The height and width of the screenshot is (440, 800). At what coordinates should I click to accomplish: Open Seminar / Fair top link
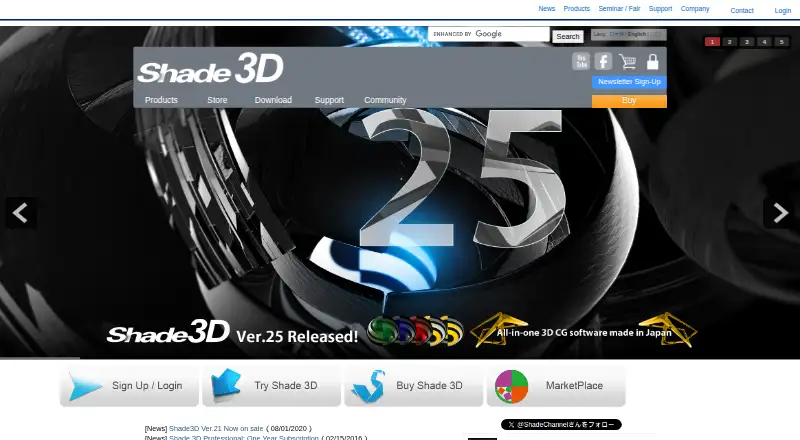[x=619, y=9]
